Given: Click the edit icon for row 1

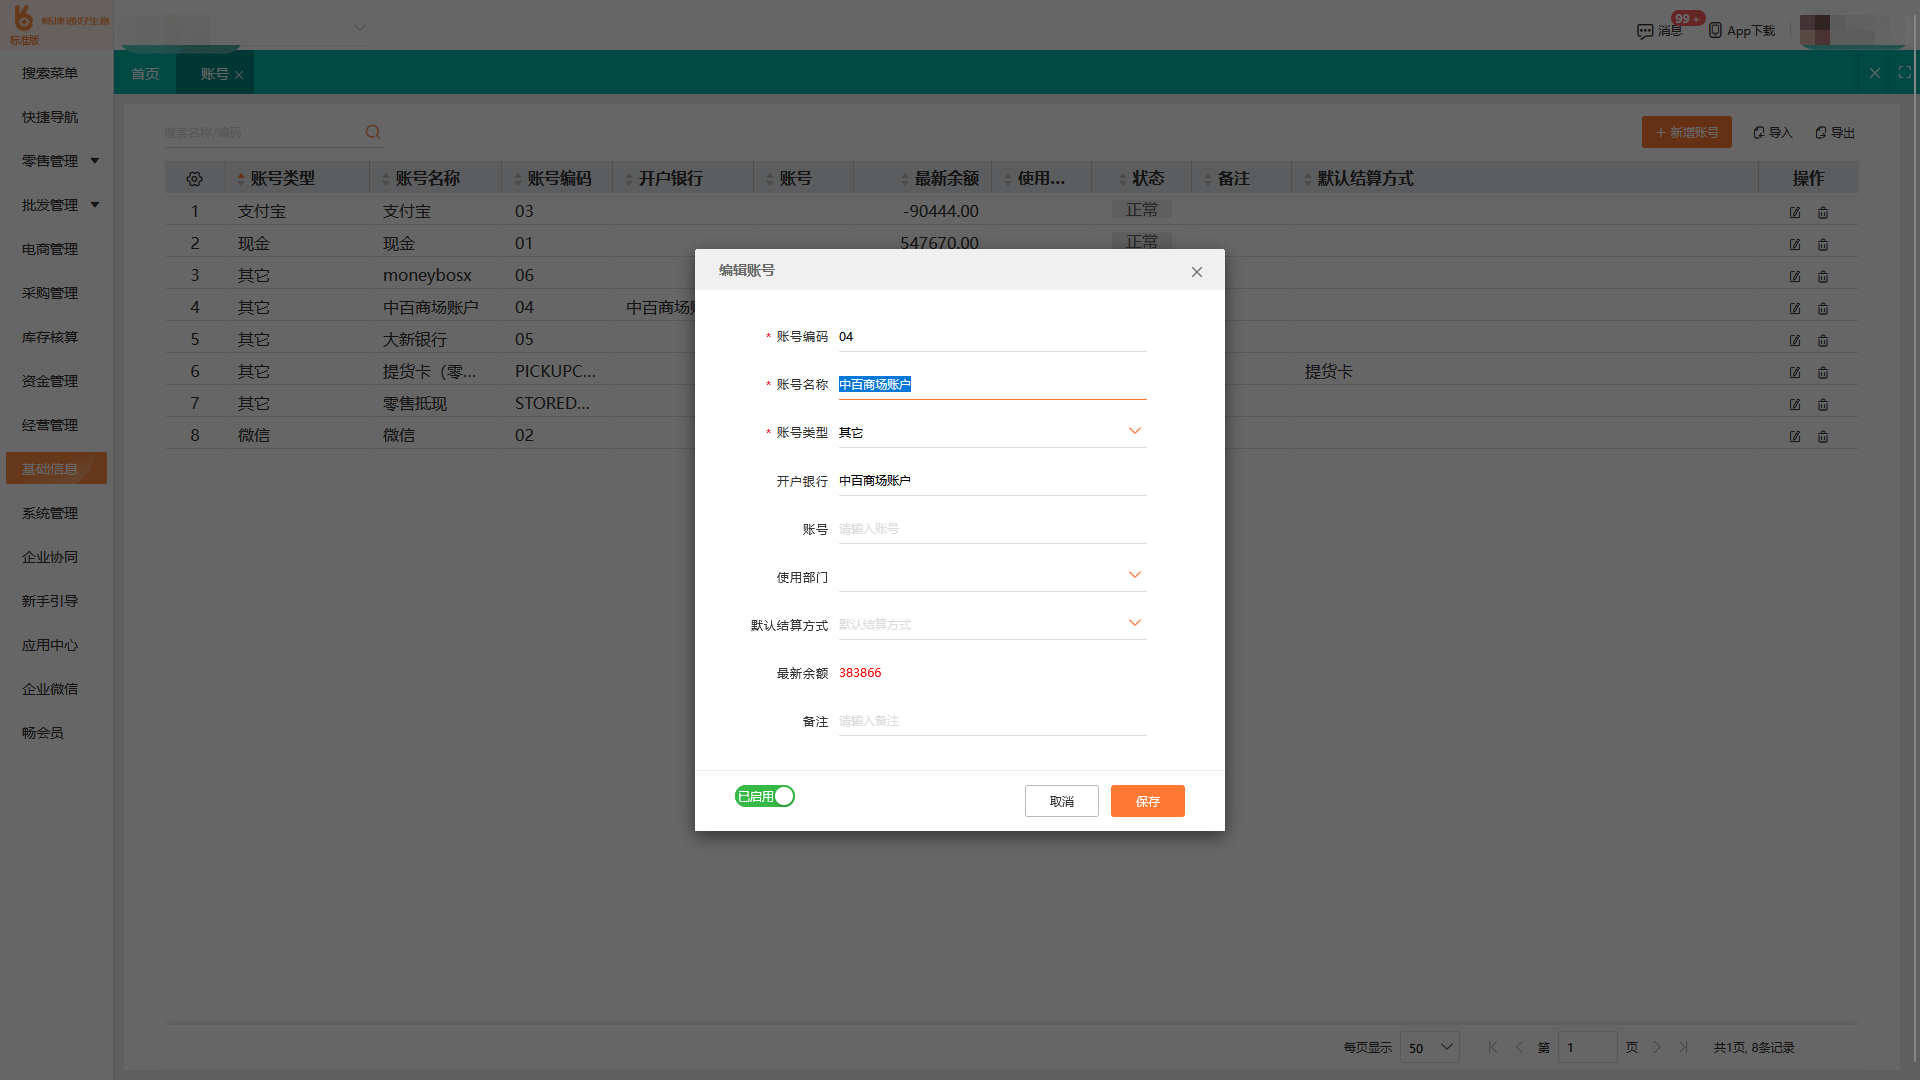Looking at the screenshot, I should tap(1795, 212).
